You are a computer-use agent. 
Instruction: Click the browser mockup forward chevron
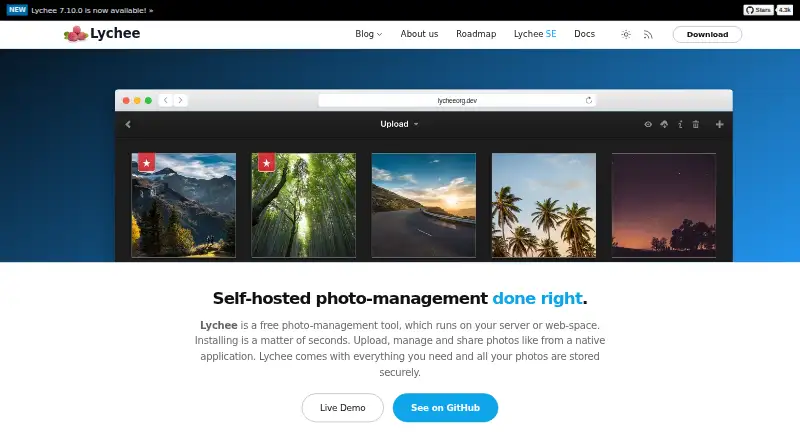pos(180,100)
